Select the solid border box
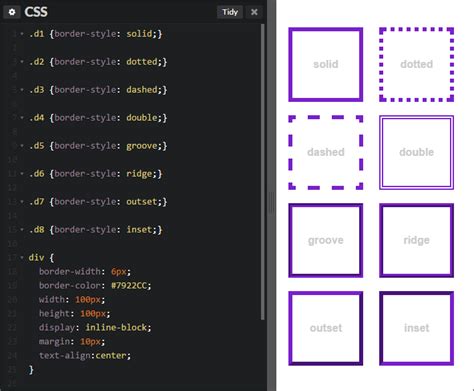Image resolution: width=474 pixels, height=391 pixels. (326, 64)
